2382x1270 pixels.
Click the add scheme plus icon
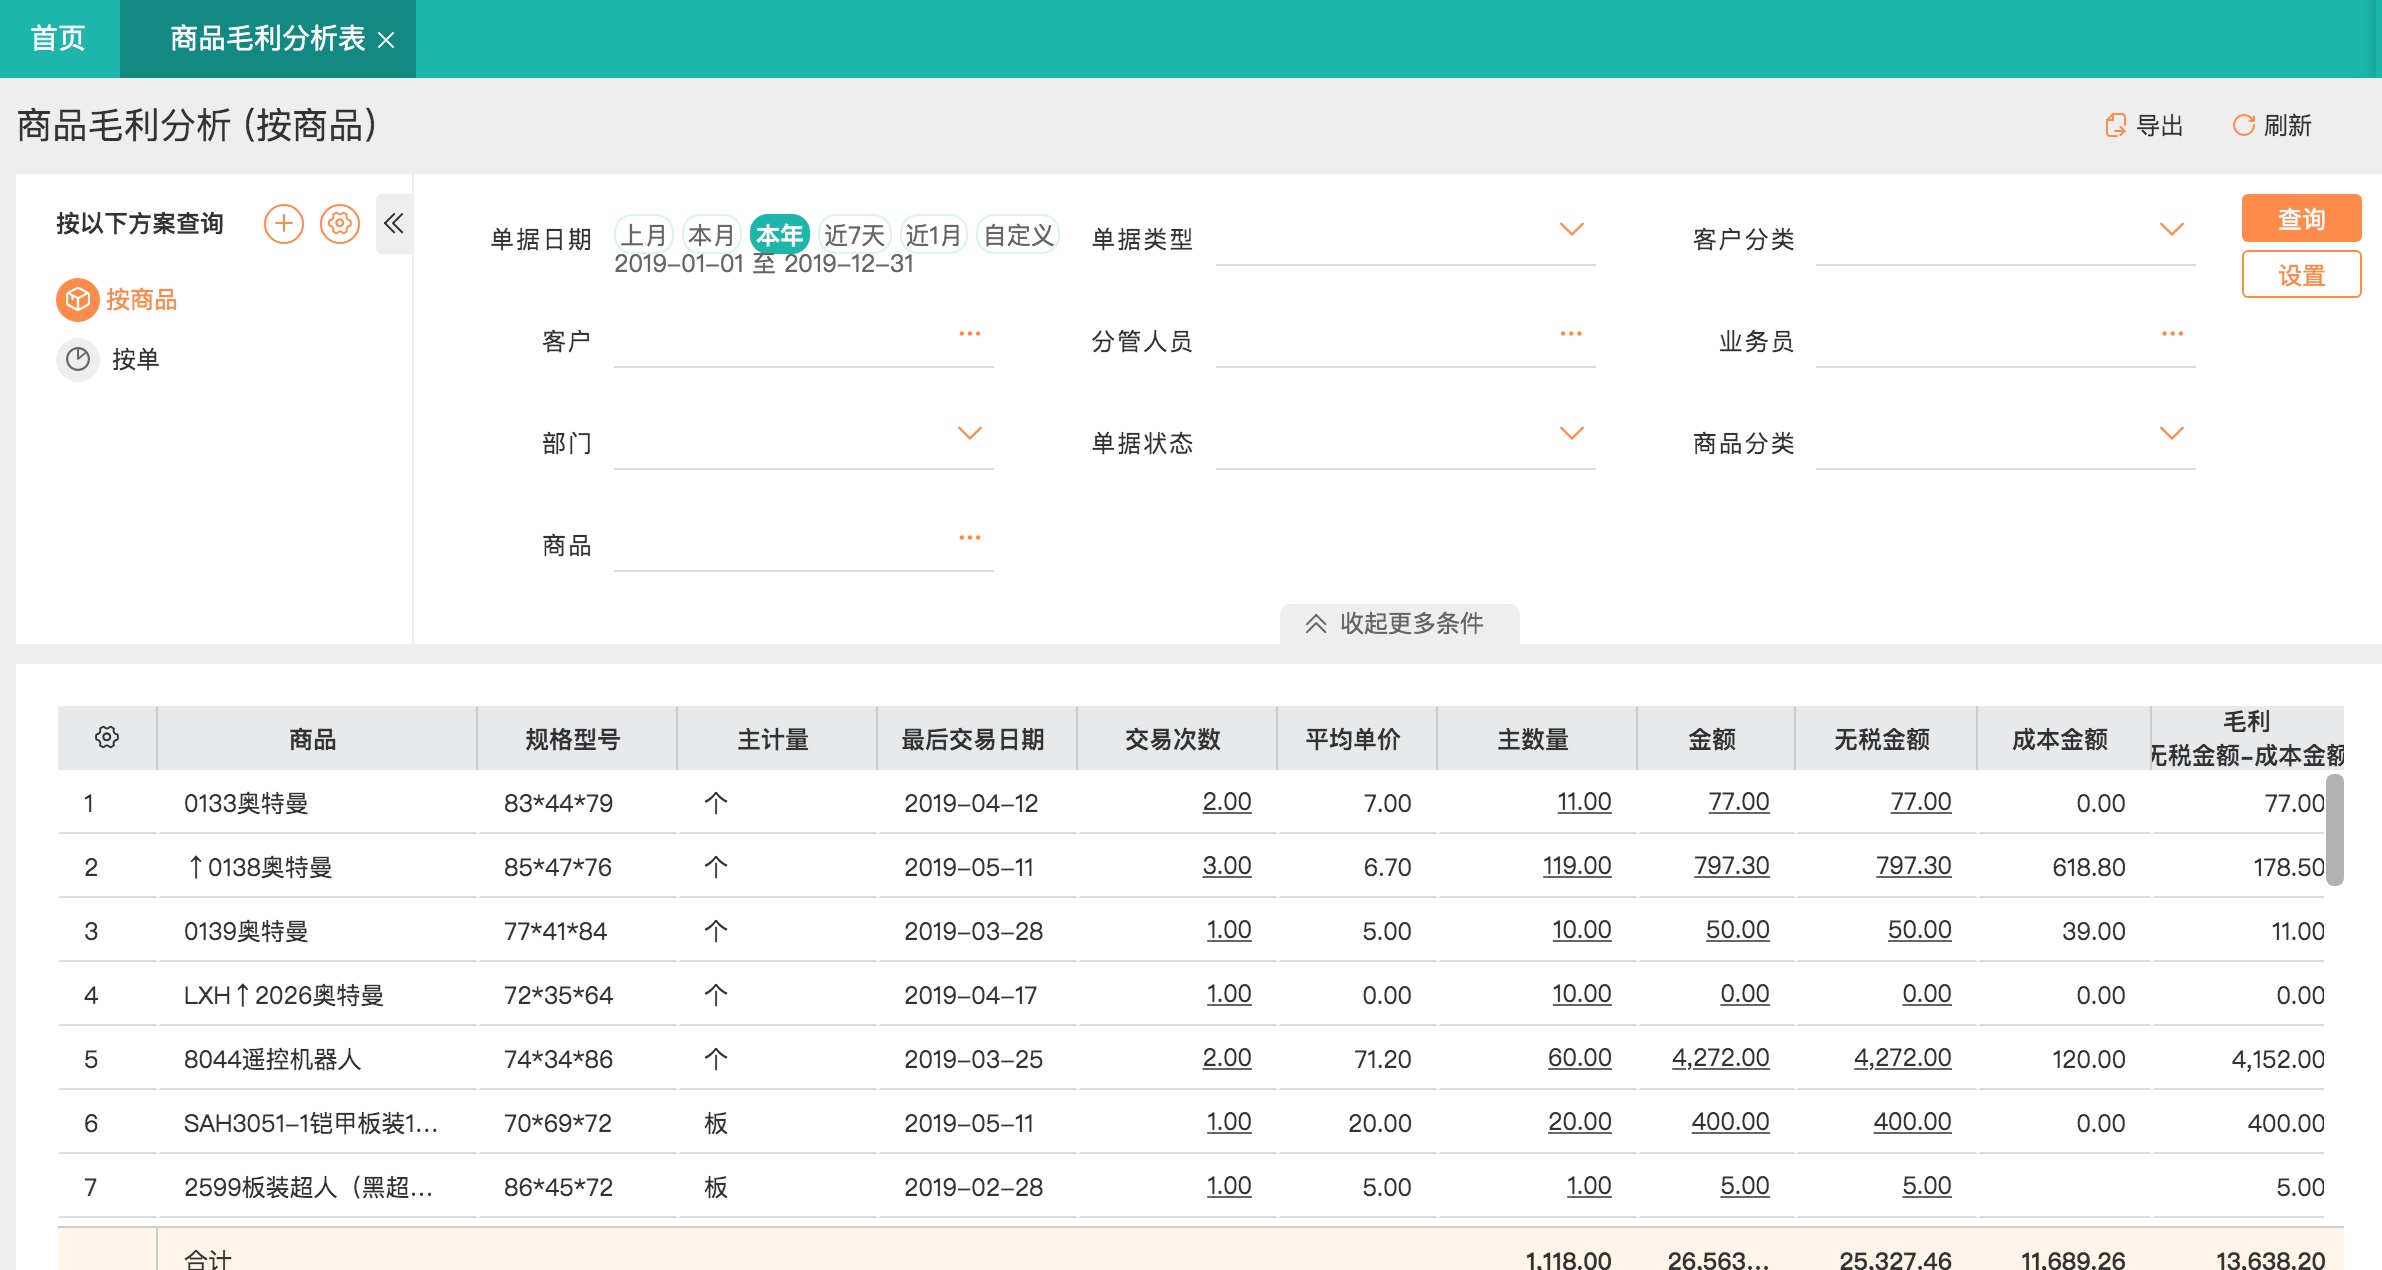point(284,222)
